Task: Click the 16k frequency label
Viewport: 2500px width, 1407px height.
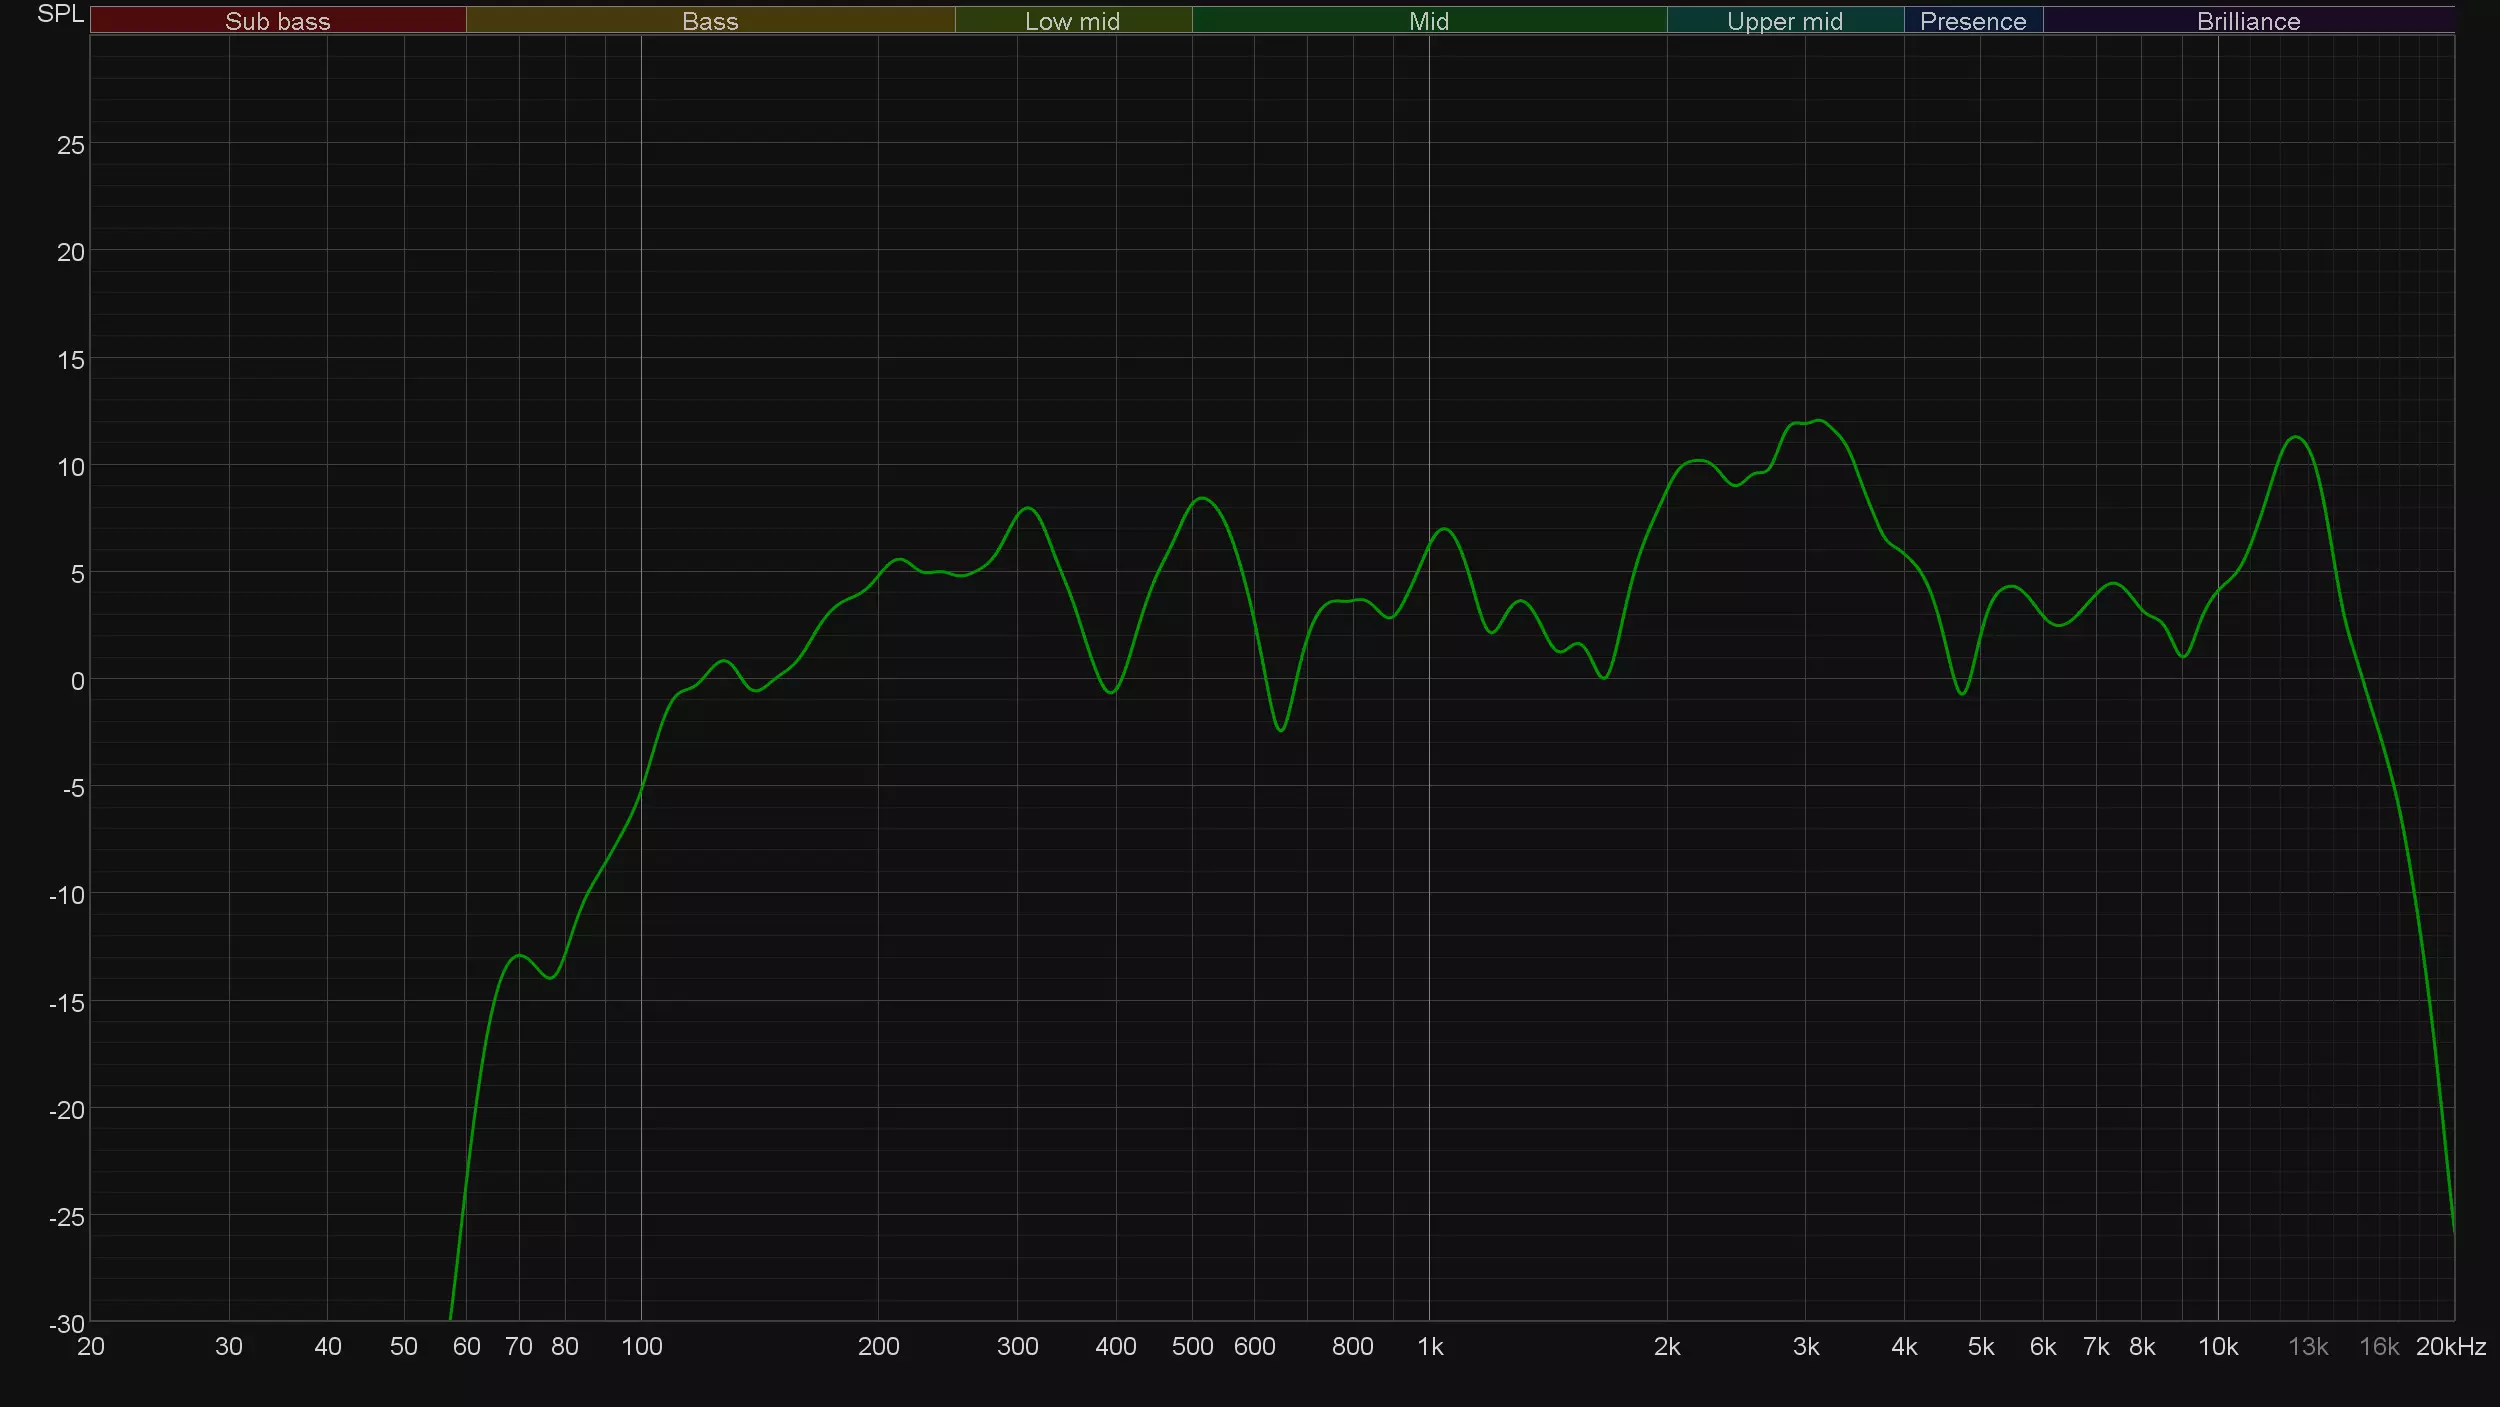Action: point(2380,1347)
